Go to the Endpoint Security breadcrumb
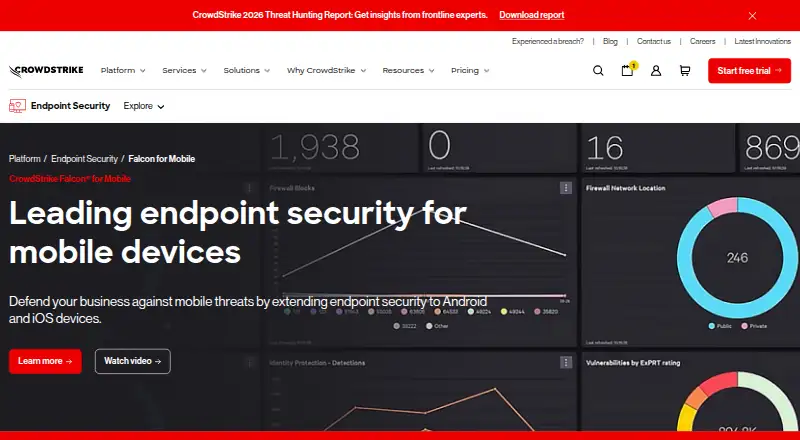This screenshot has height=440, width=800. 84,159
